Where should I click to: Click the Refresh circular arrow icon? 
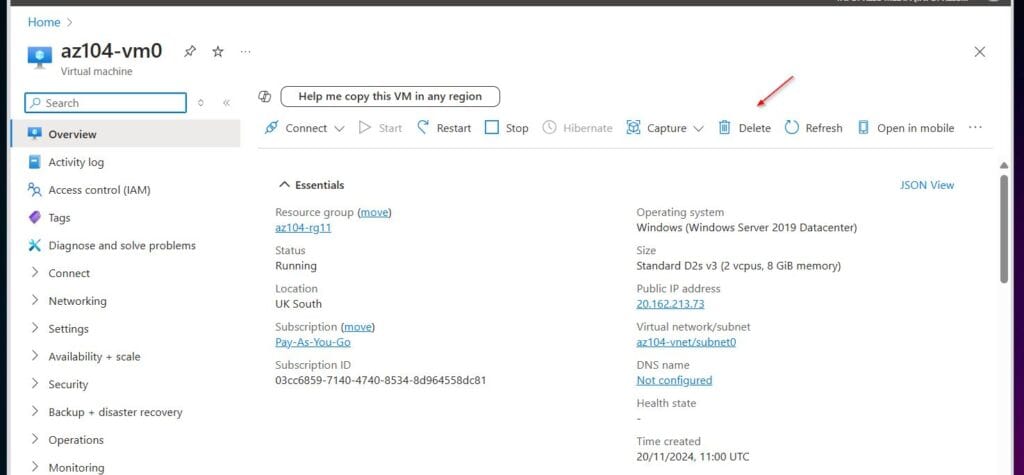(792, 127)
